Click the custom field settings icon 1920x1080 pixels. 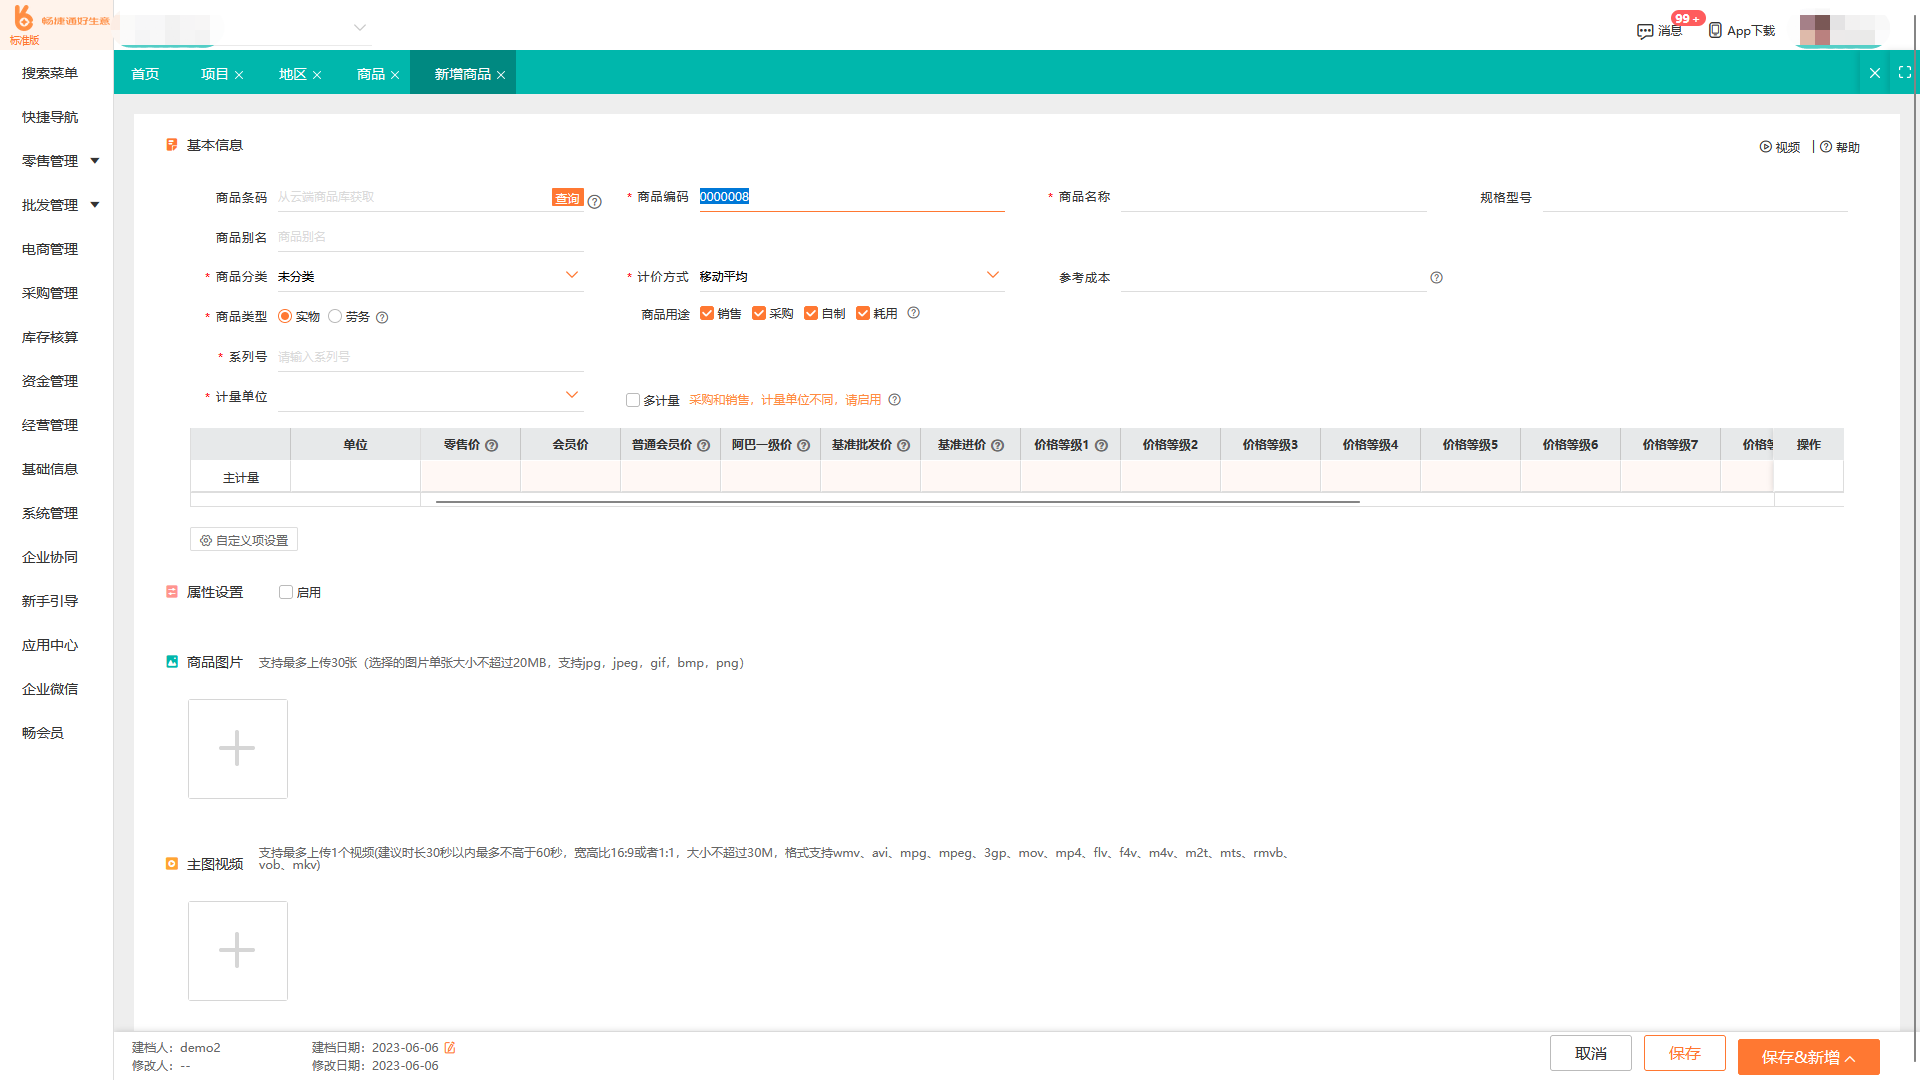click(x=206, y=539)
